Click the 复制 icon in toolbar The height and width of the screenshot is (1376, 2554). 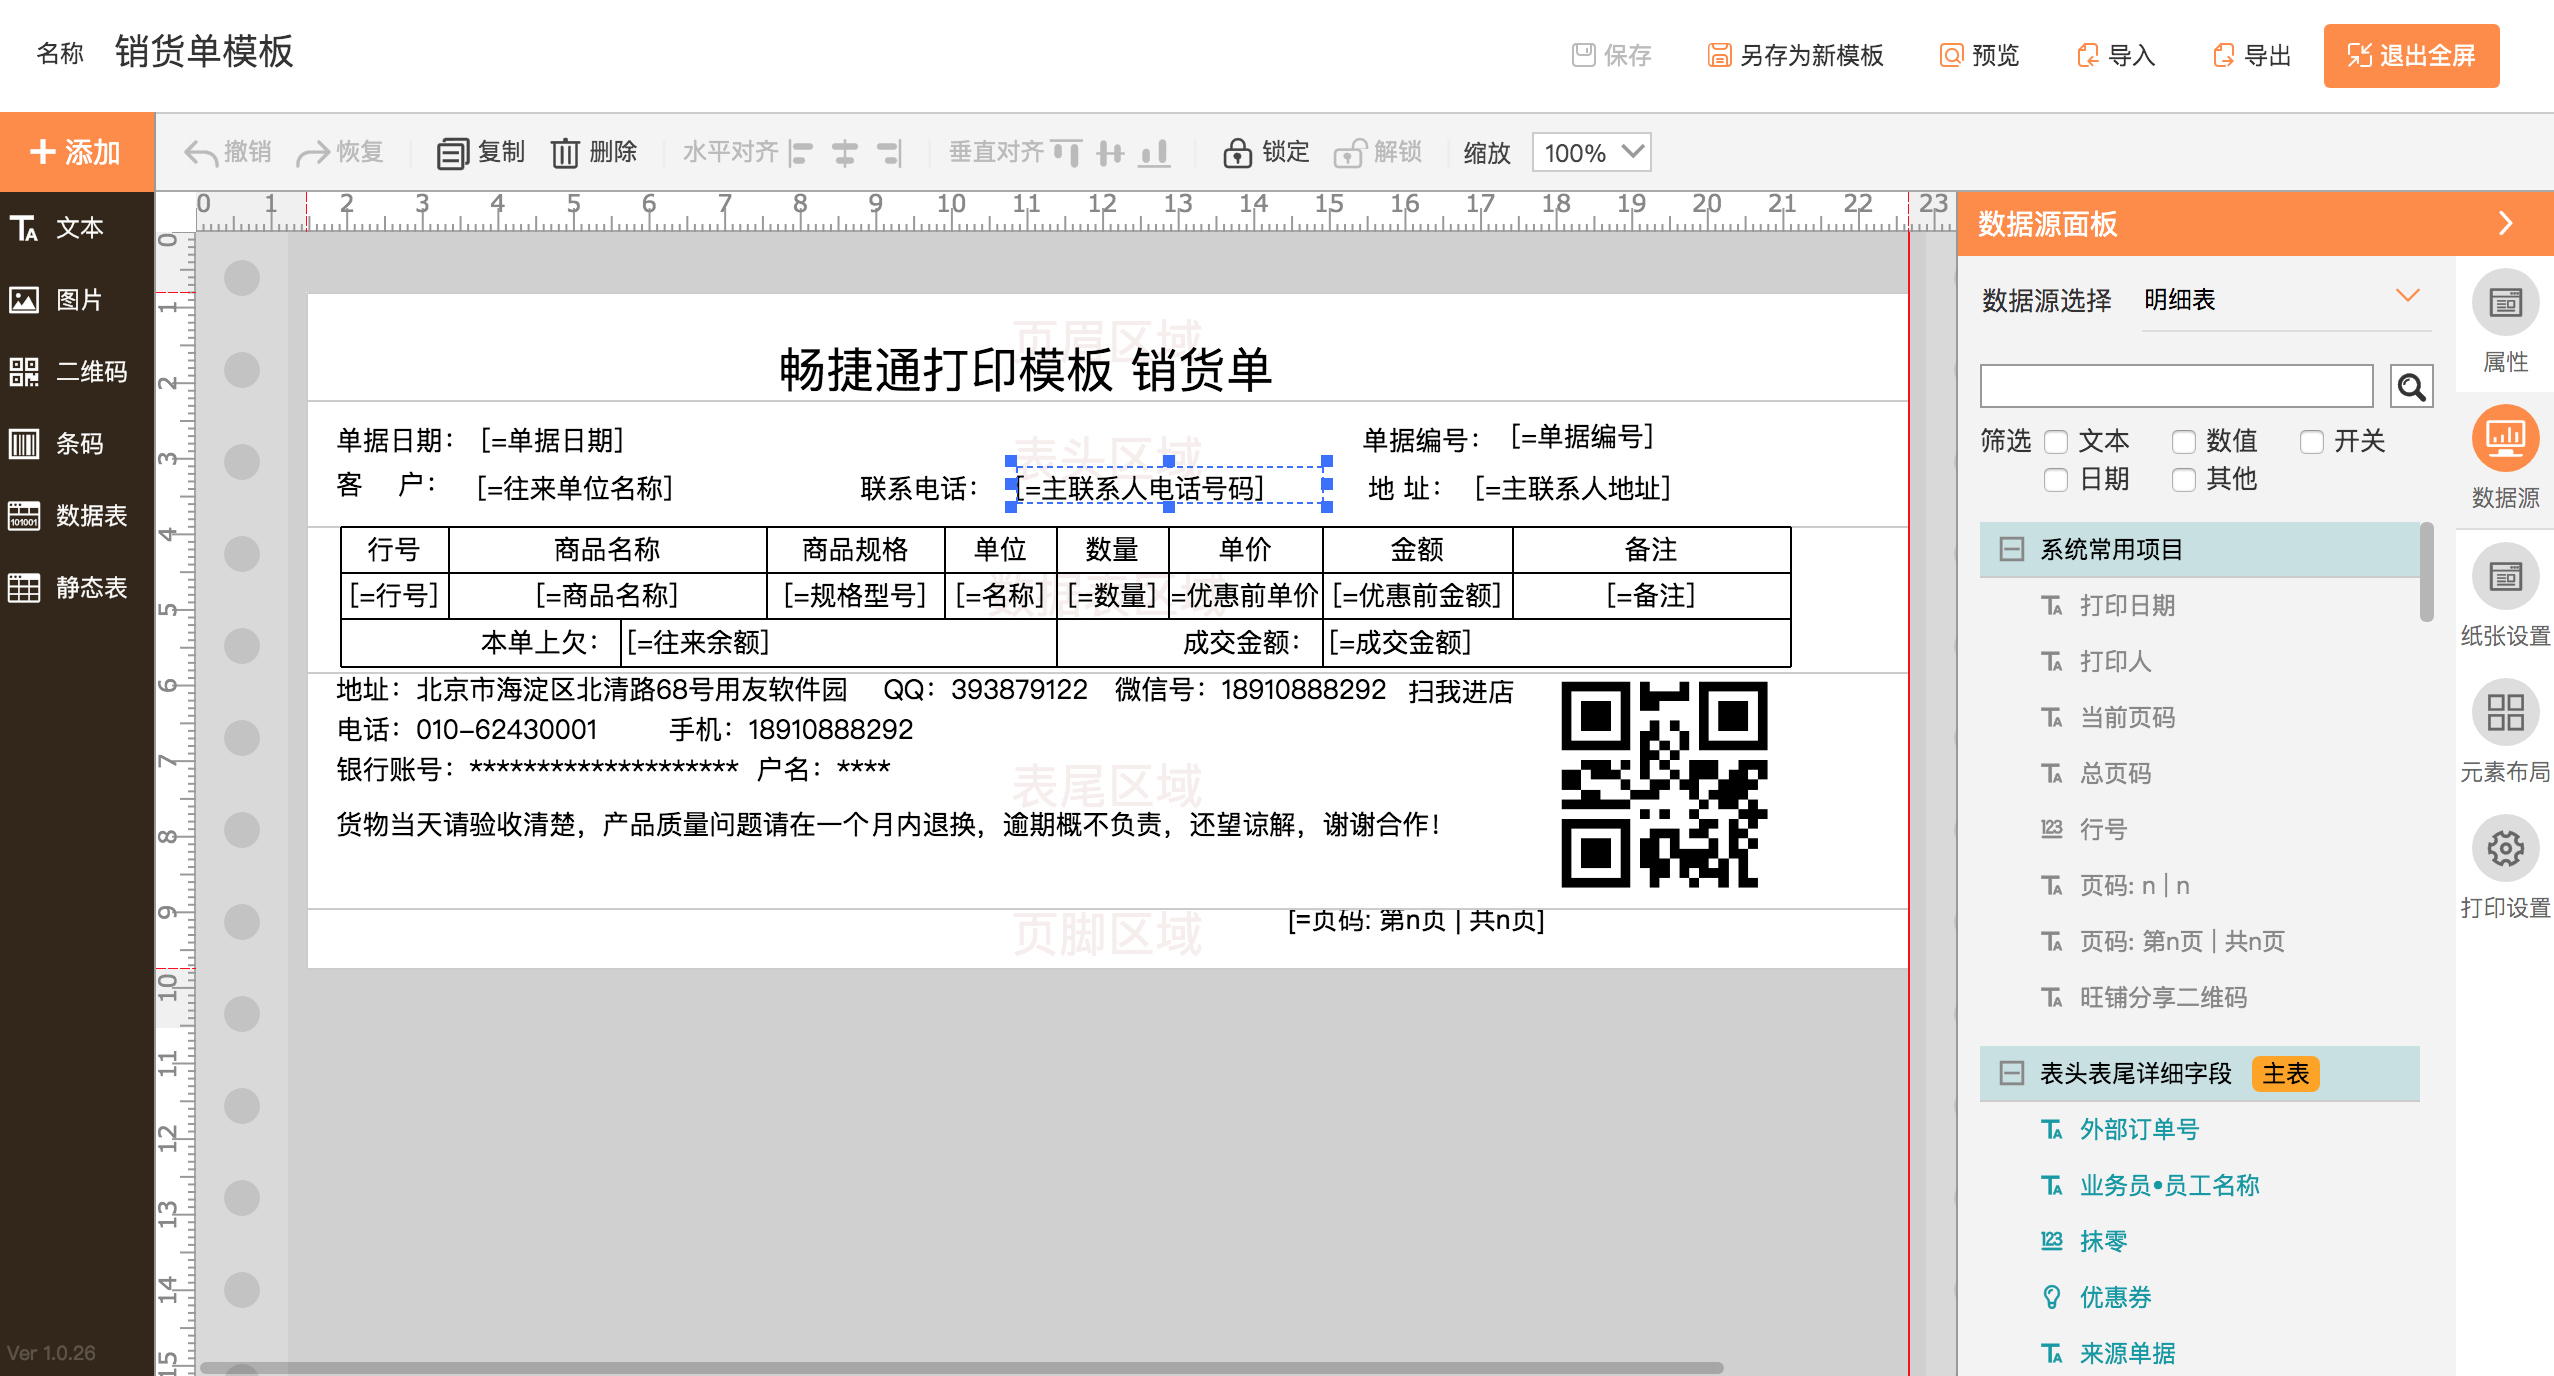445,154
